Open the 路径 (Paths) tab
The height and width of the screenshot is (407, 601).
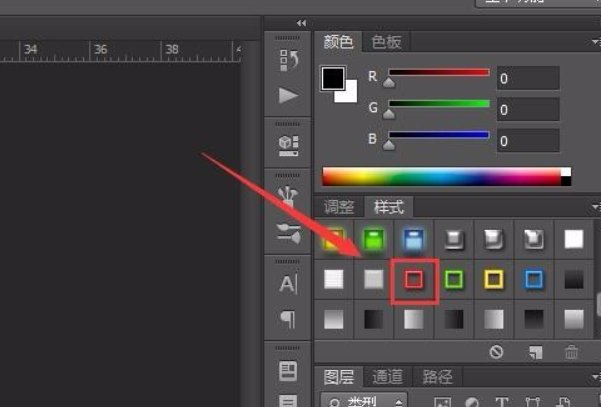click(435, 377)
